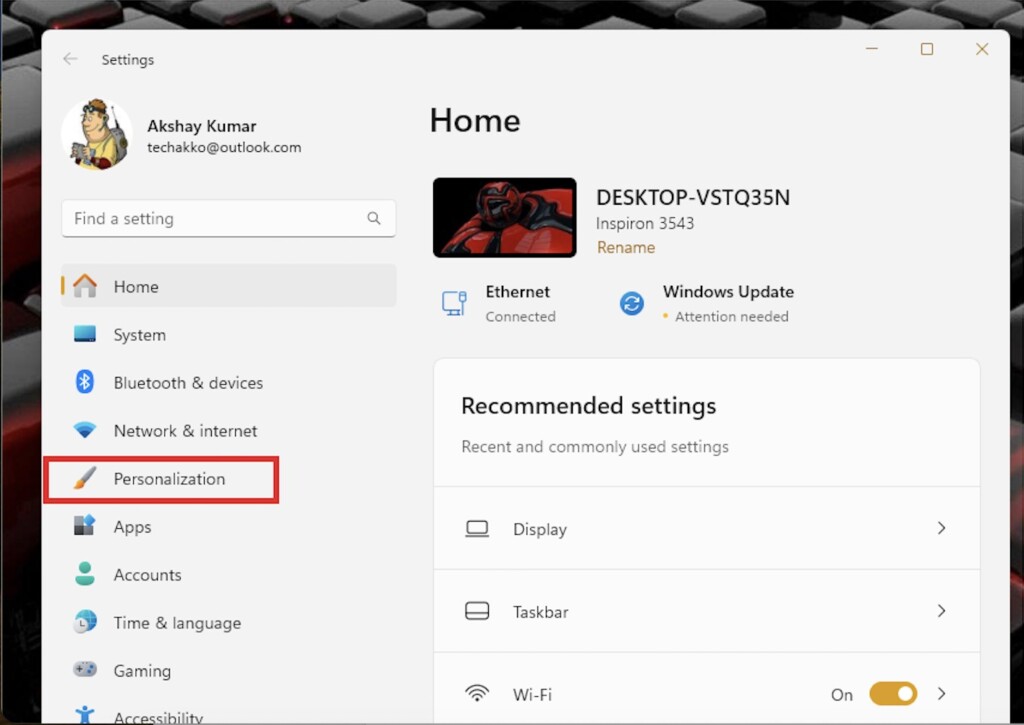
Task: Turn off the Wi-Fi toggle
Action: click(x=893, y=693)
